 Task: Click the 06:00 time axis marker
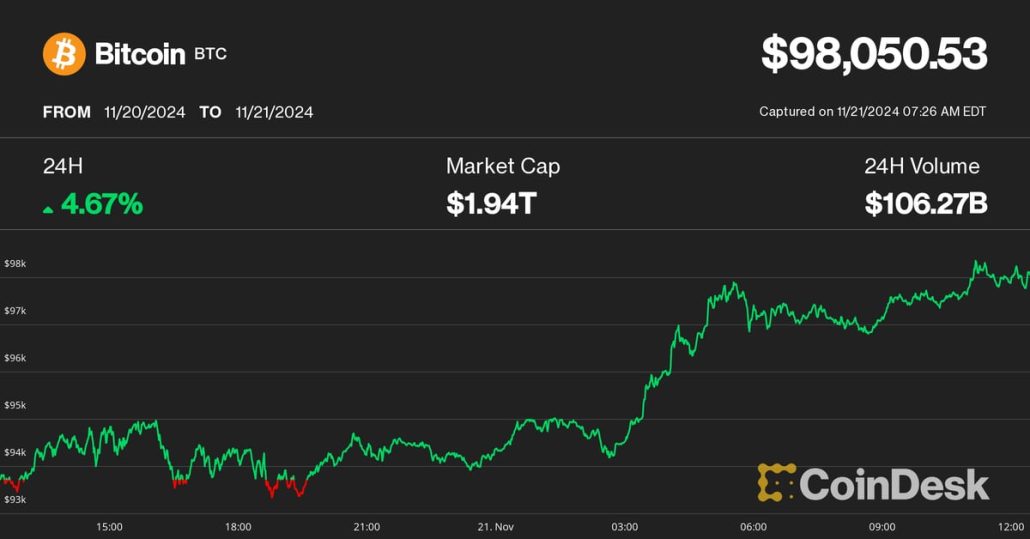tap(753, 526)
